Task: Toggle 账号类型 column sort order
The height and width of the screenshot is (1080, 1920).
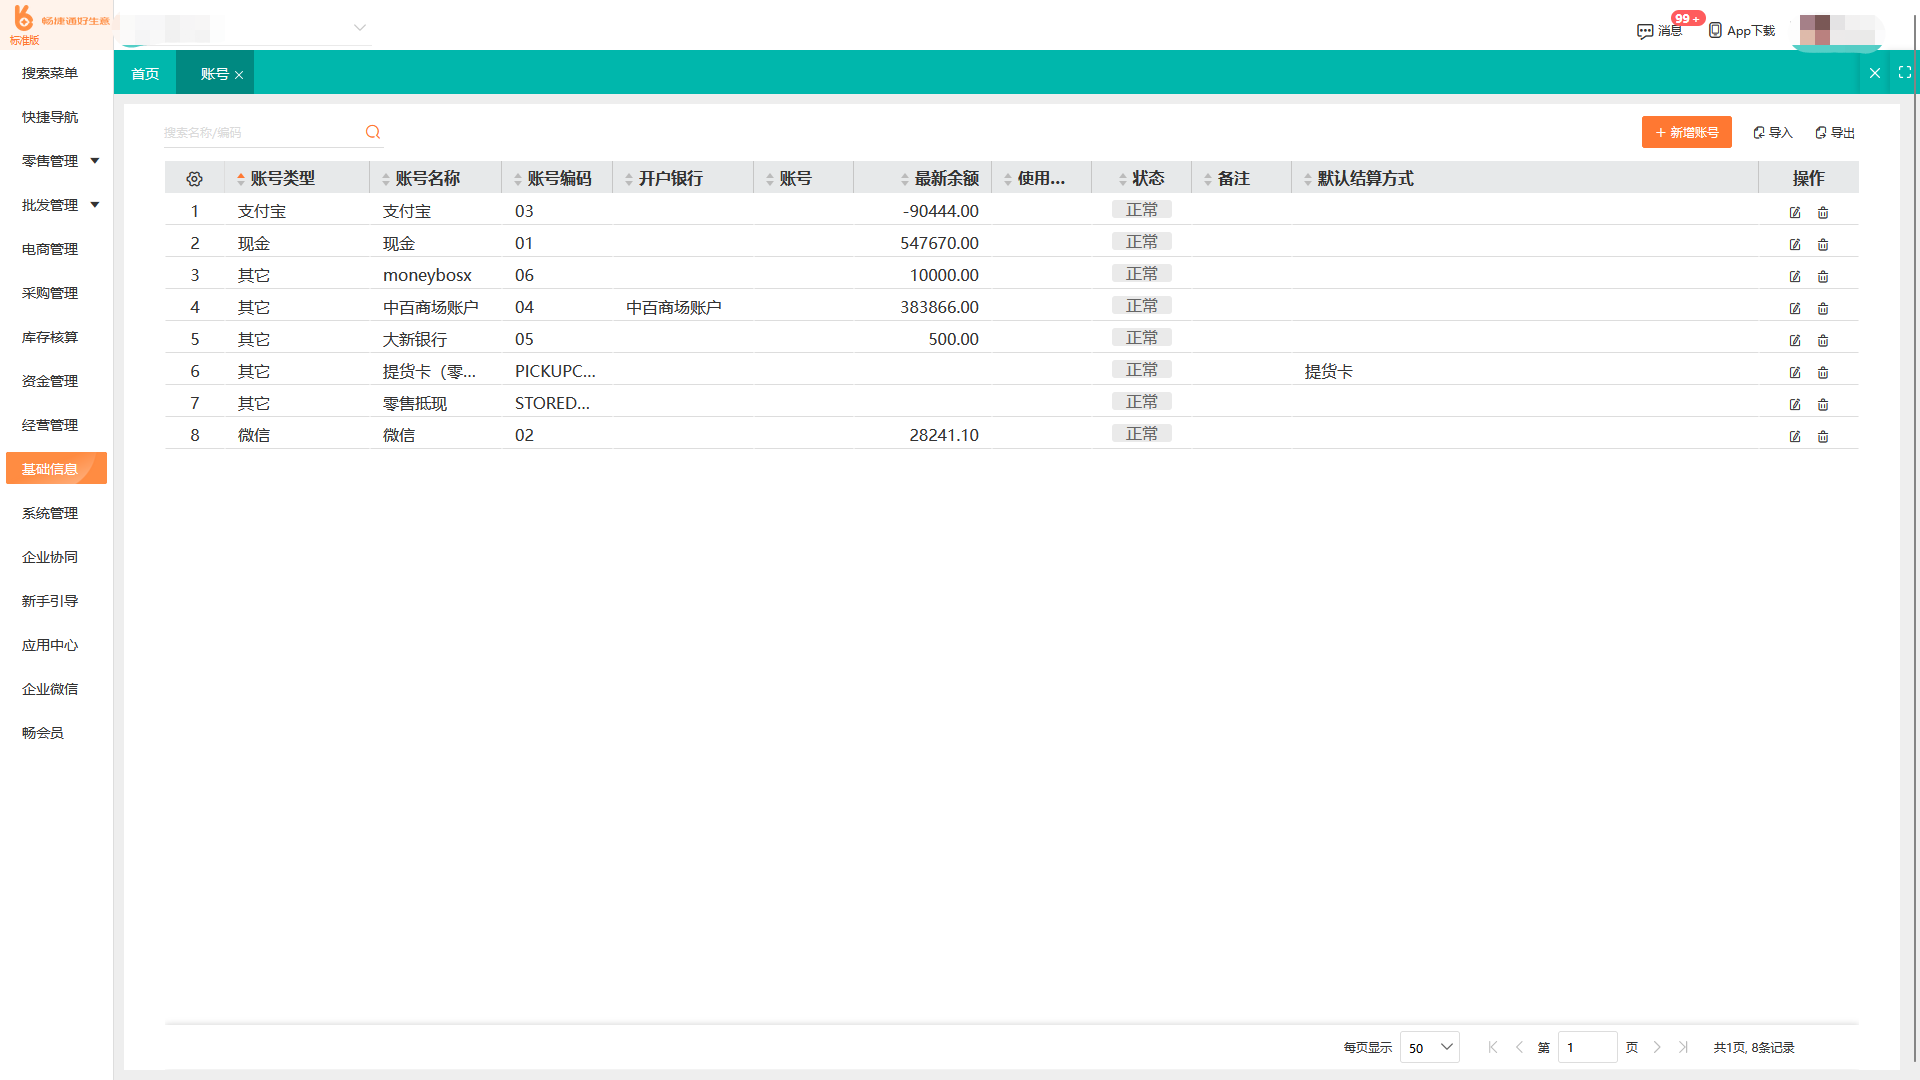Action: [x=237, y=178]
